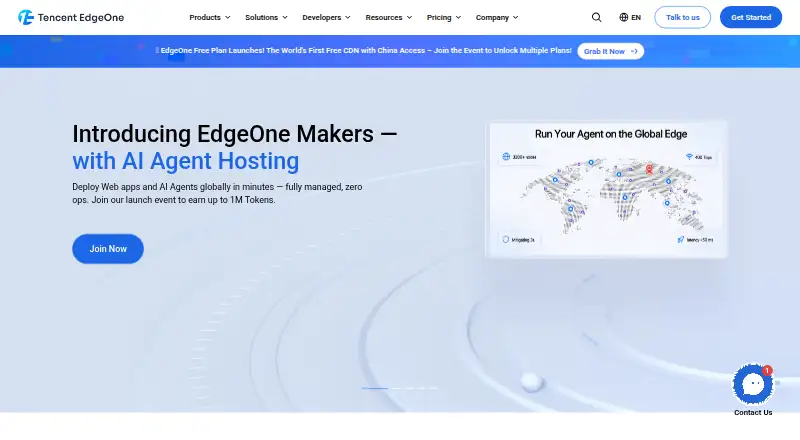Click the red notification badge on chat
This screenshot has width=800, height=440.
click(767, 370)
